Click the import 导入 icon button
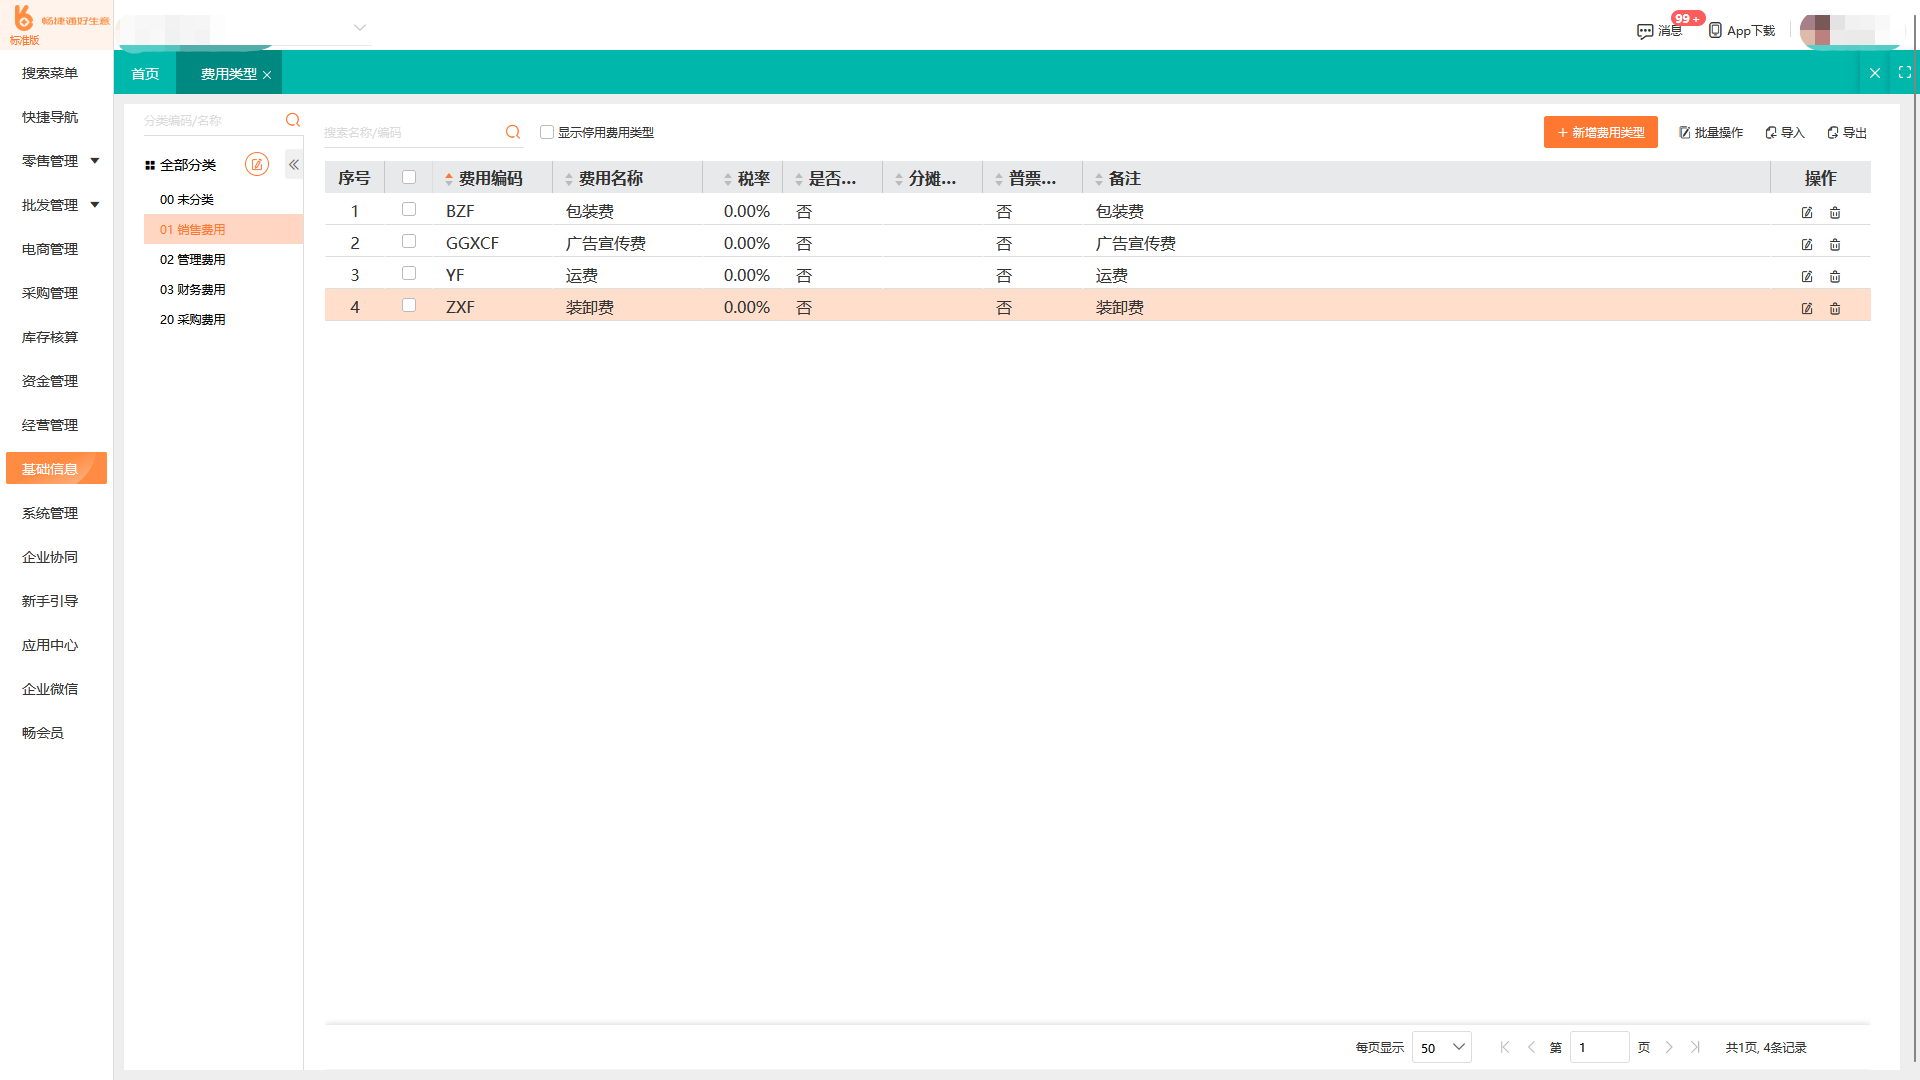The image size is (1920, 1080). [1787, 131]
